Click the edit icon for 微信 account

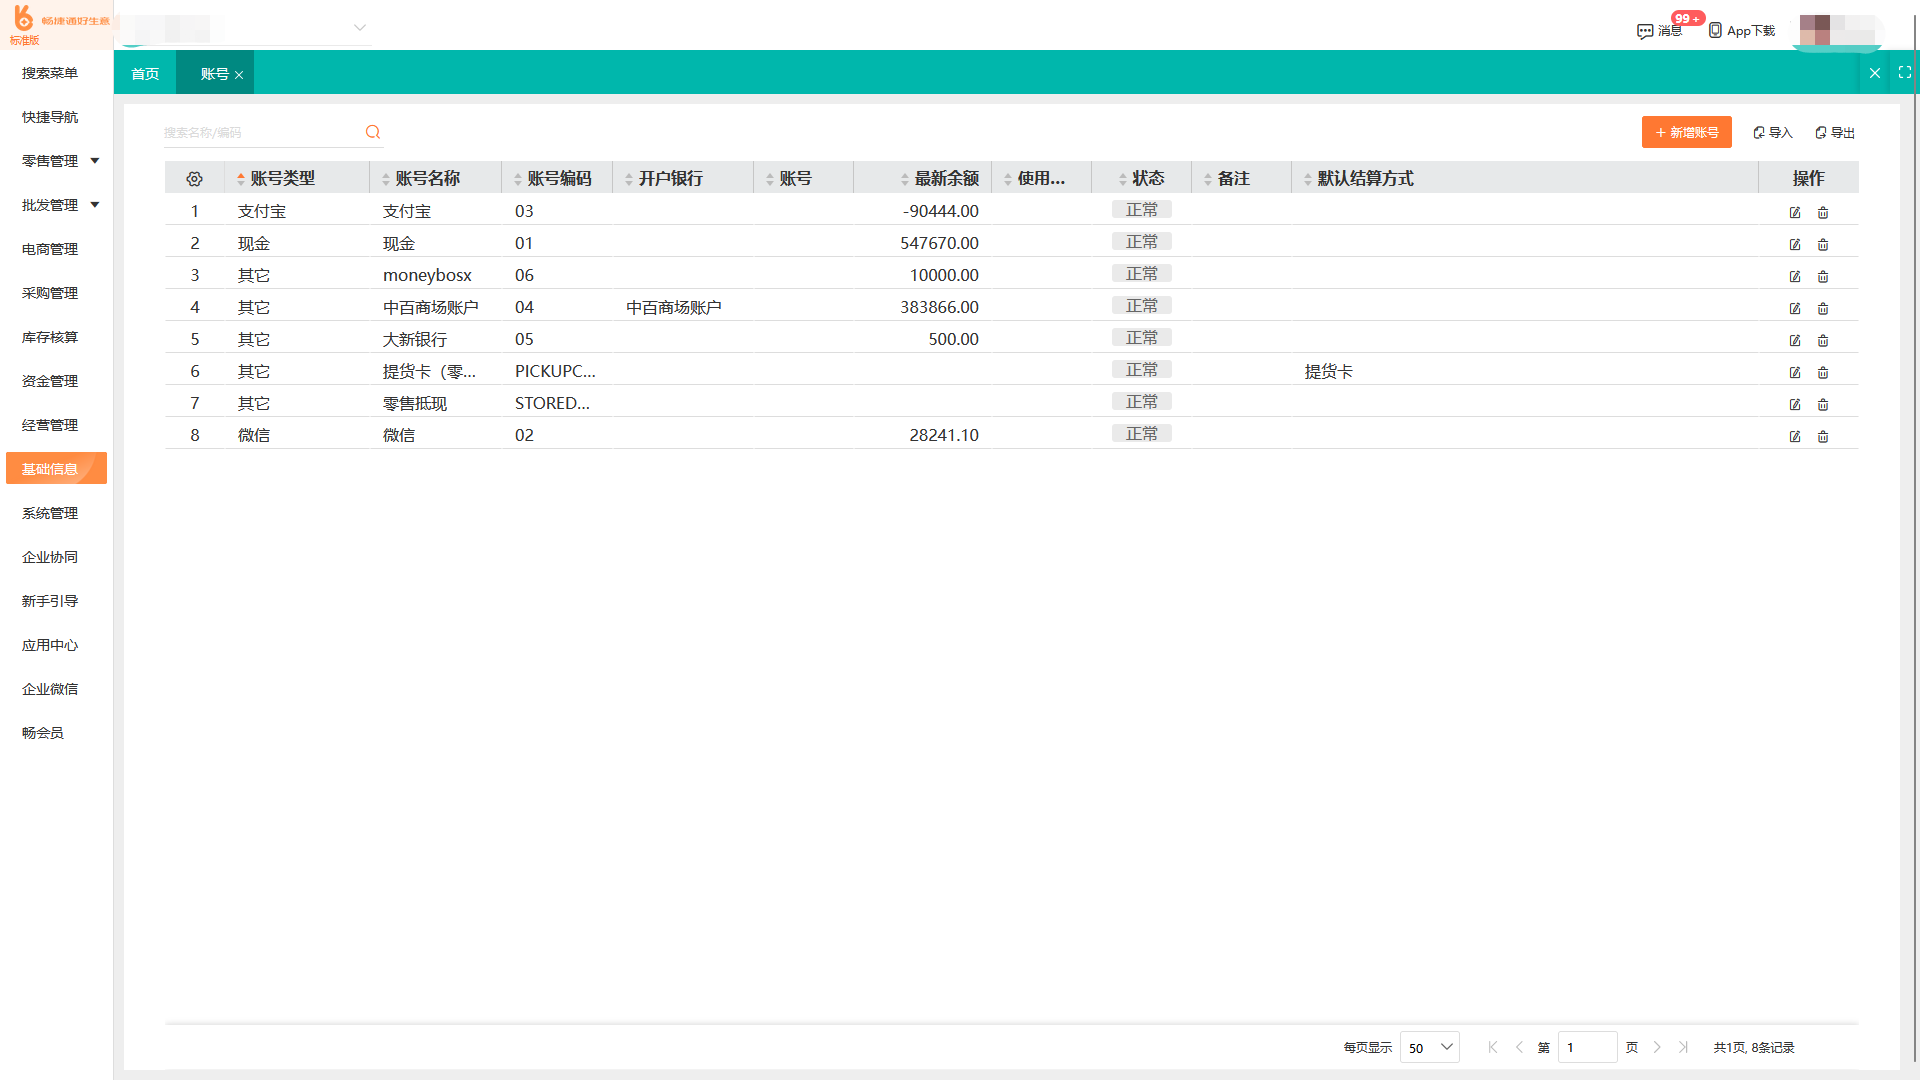click(x=1795, y=434)
